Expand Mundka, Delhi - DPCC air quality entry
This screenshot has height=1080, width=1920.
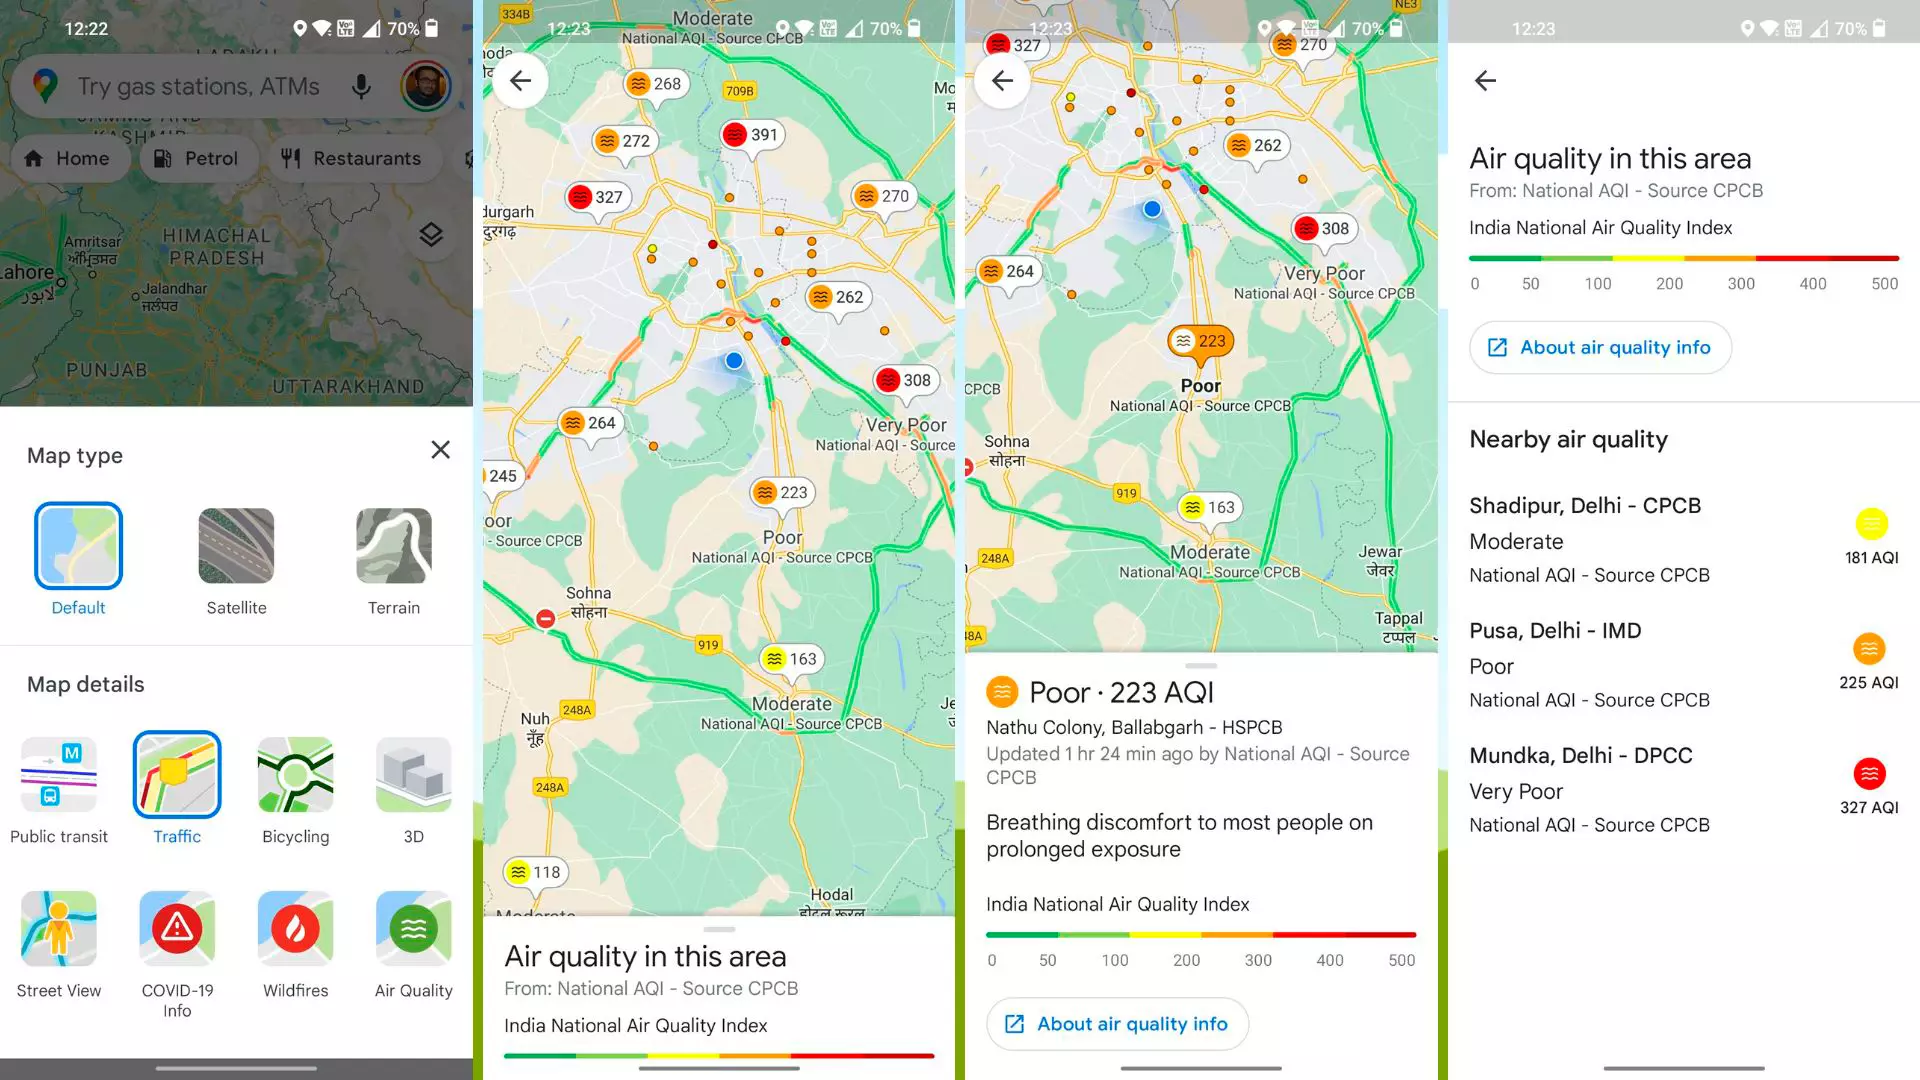tap(1683, 787)
